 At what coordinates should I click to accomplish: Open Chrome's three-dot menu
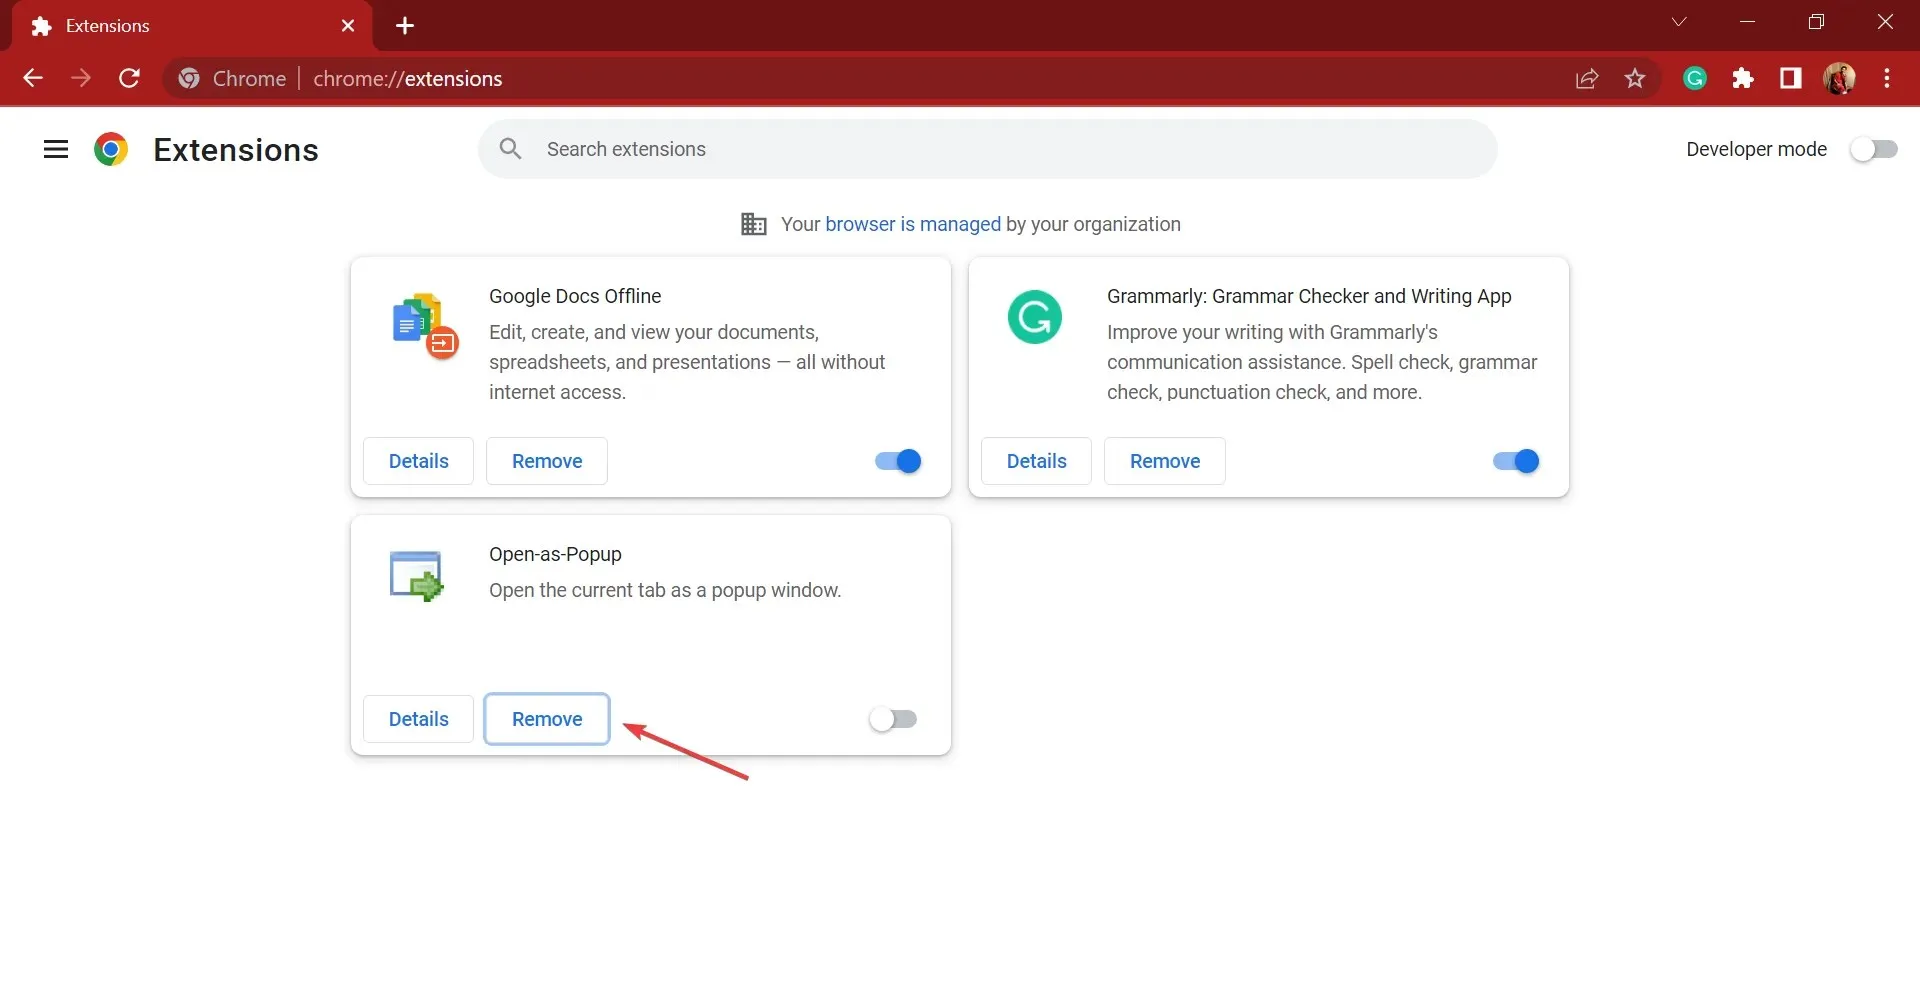(1887, 78)
